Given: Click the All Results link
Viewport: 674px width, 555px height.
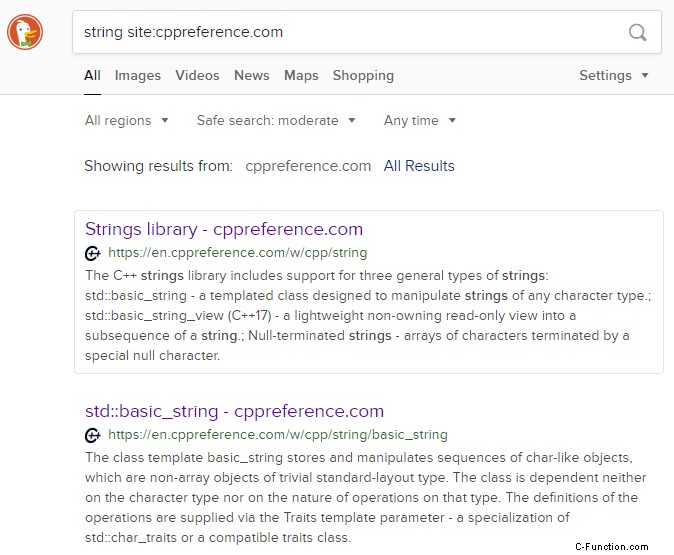Looking at the screenshot, I should point(419,166).
